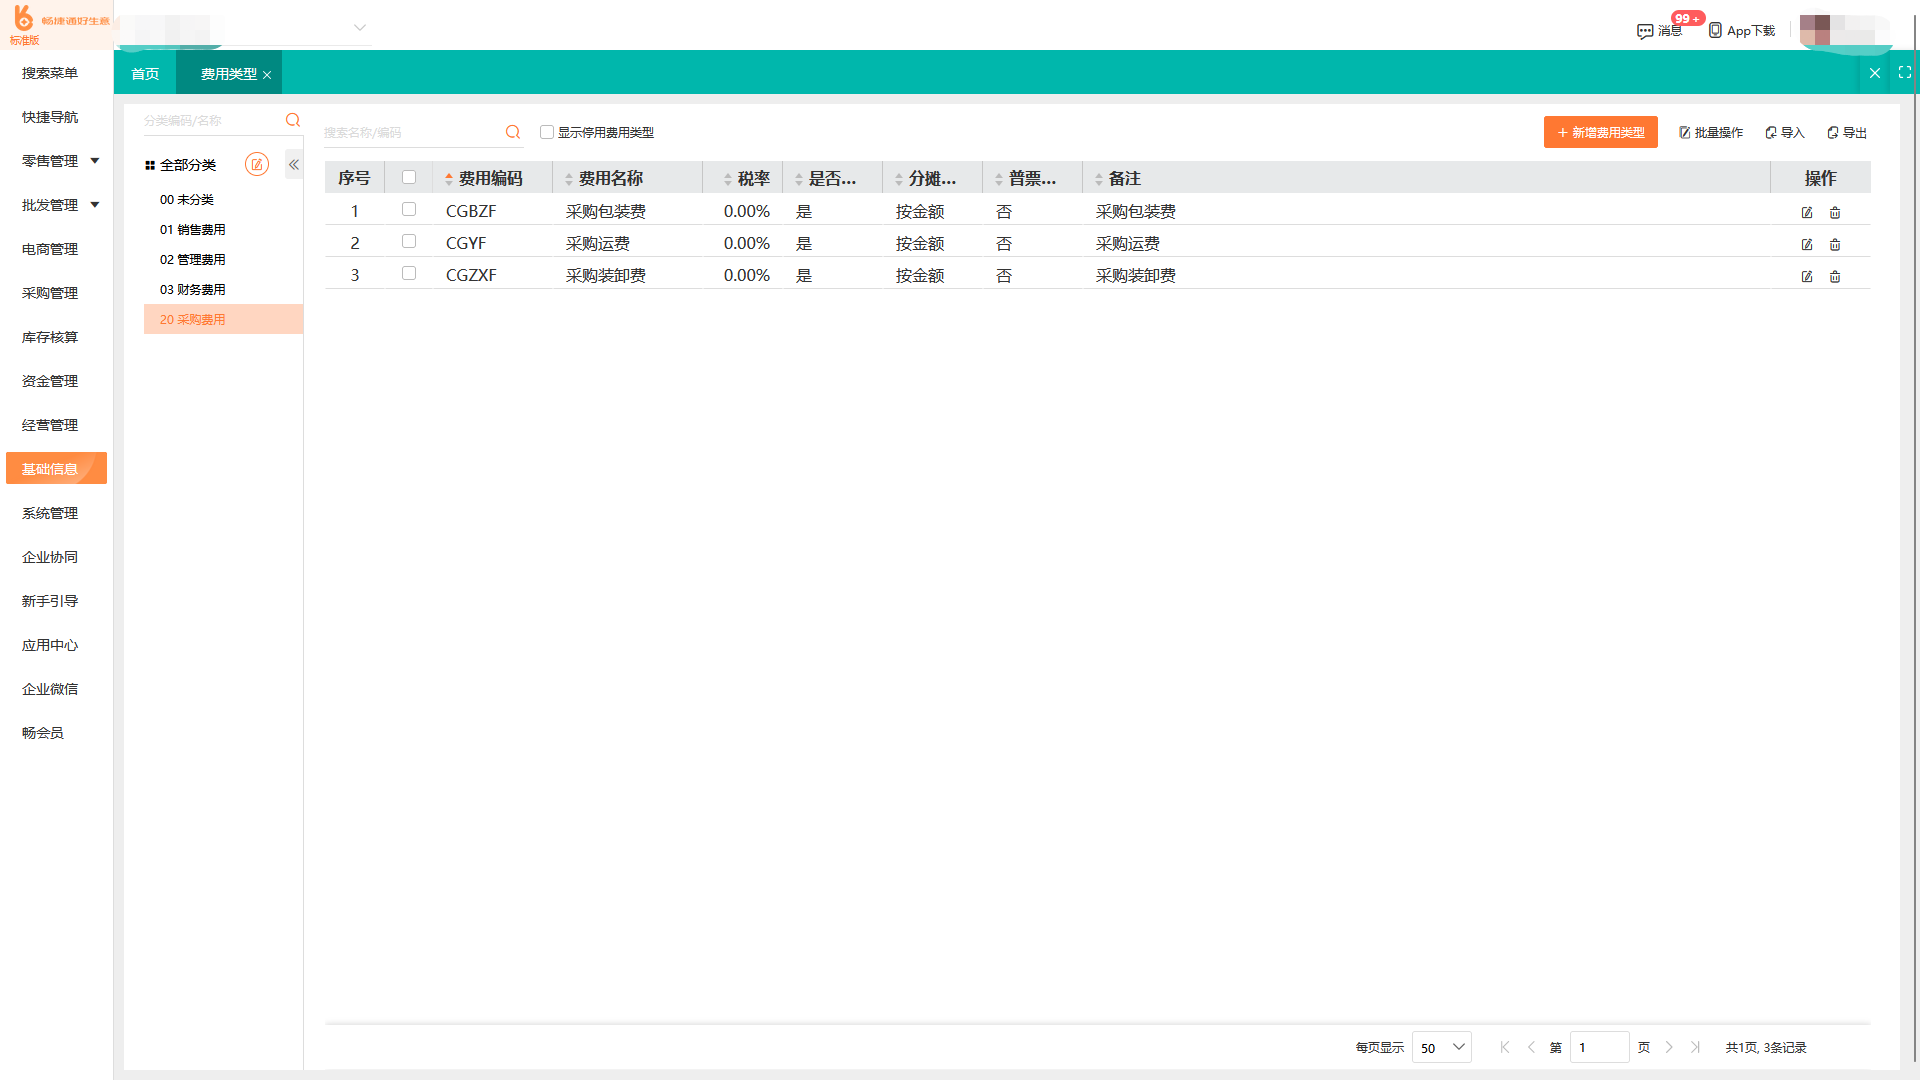The image size is (1920, 1080).
Task: Click the search magnifier icon
Action: (293, 120)
